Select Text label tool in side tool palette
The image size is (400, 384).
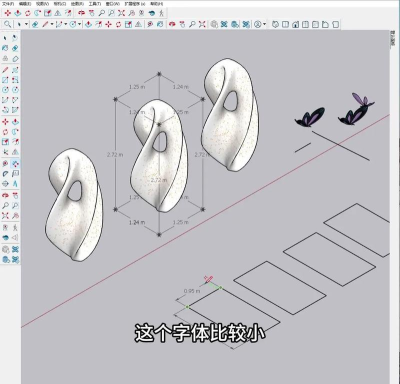pos(15,174)
